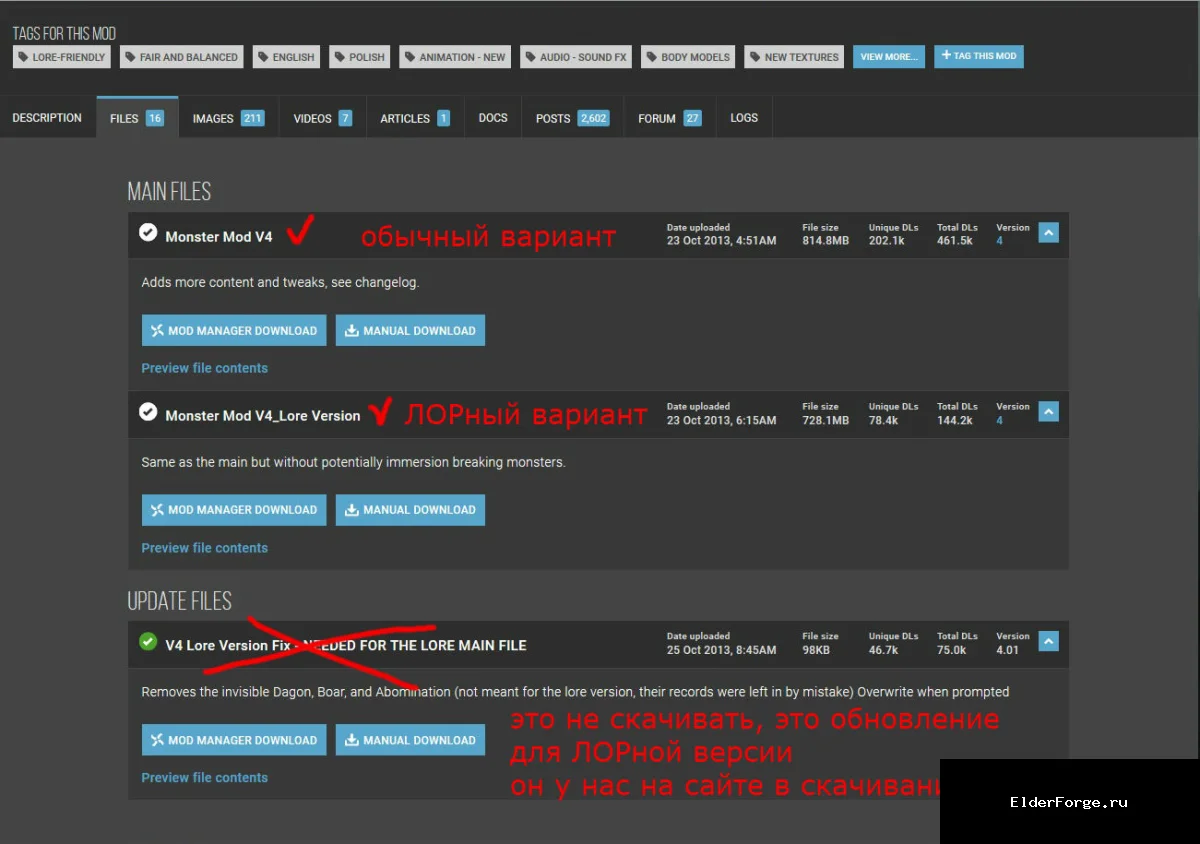Click version number 4 of Monster Mod V4
Viewport: 1200px width, 844px height.
[x=999, y=241]
